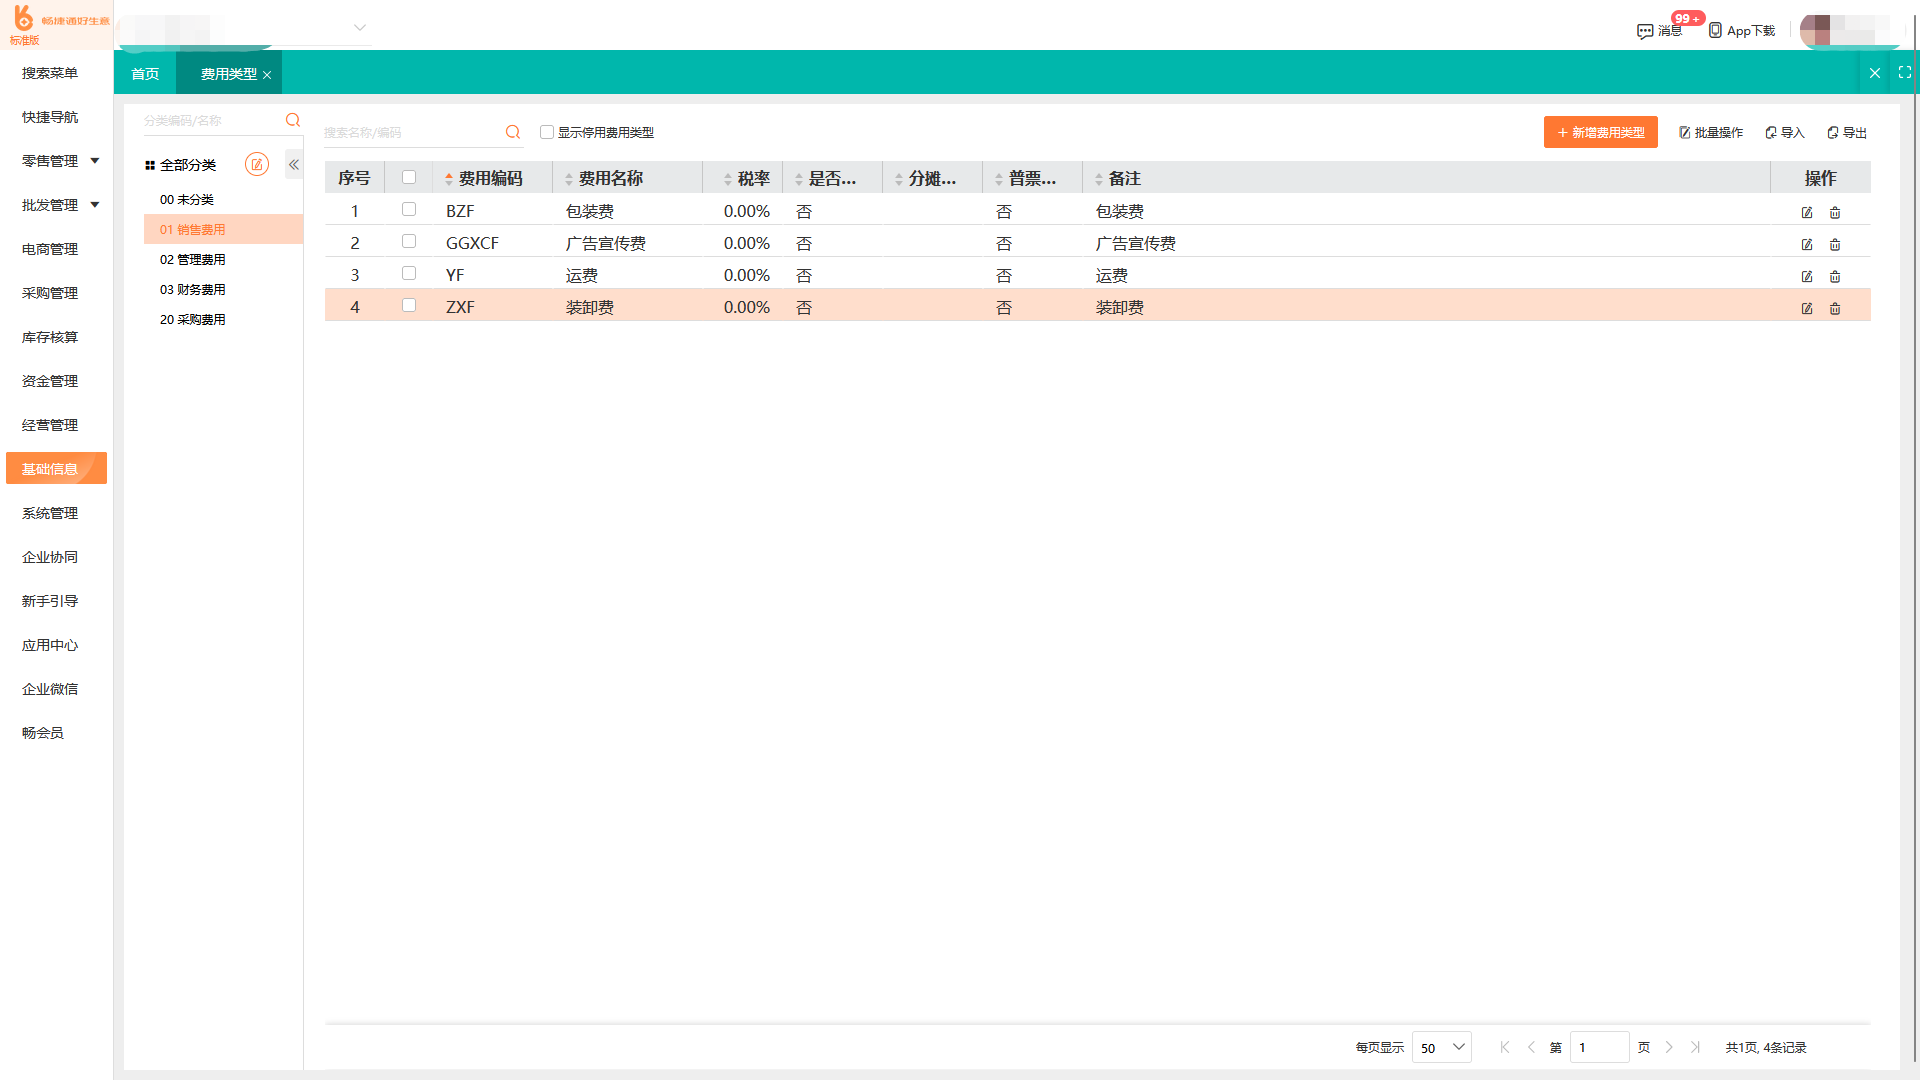Click the delete icon for GGXCF row

1834,243
